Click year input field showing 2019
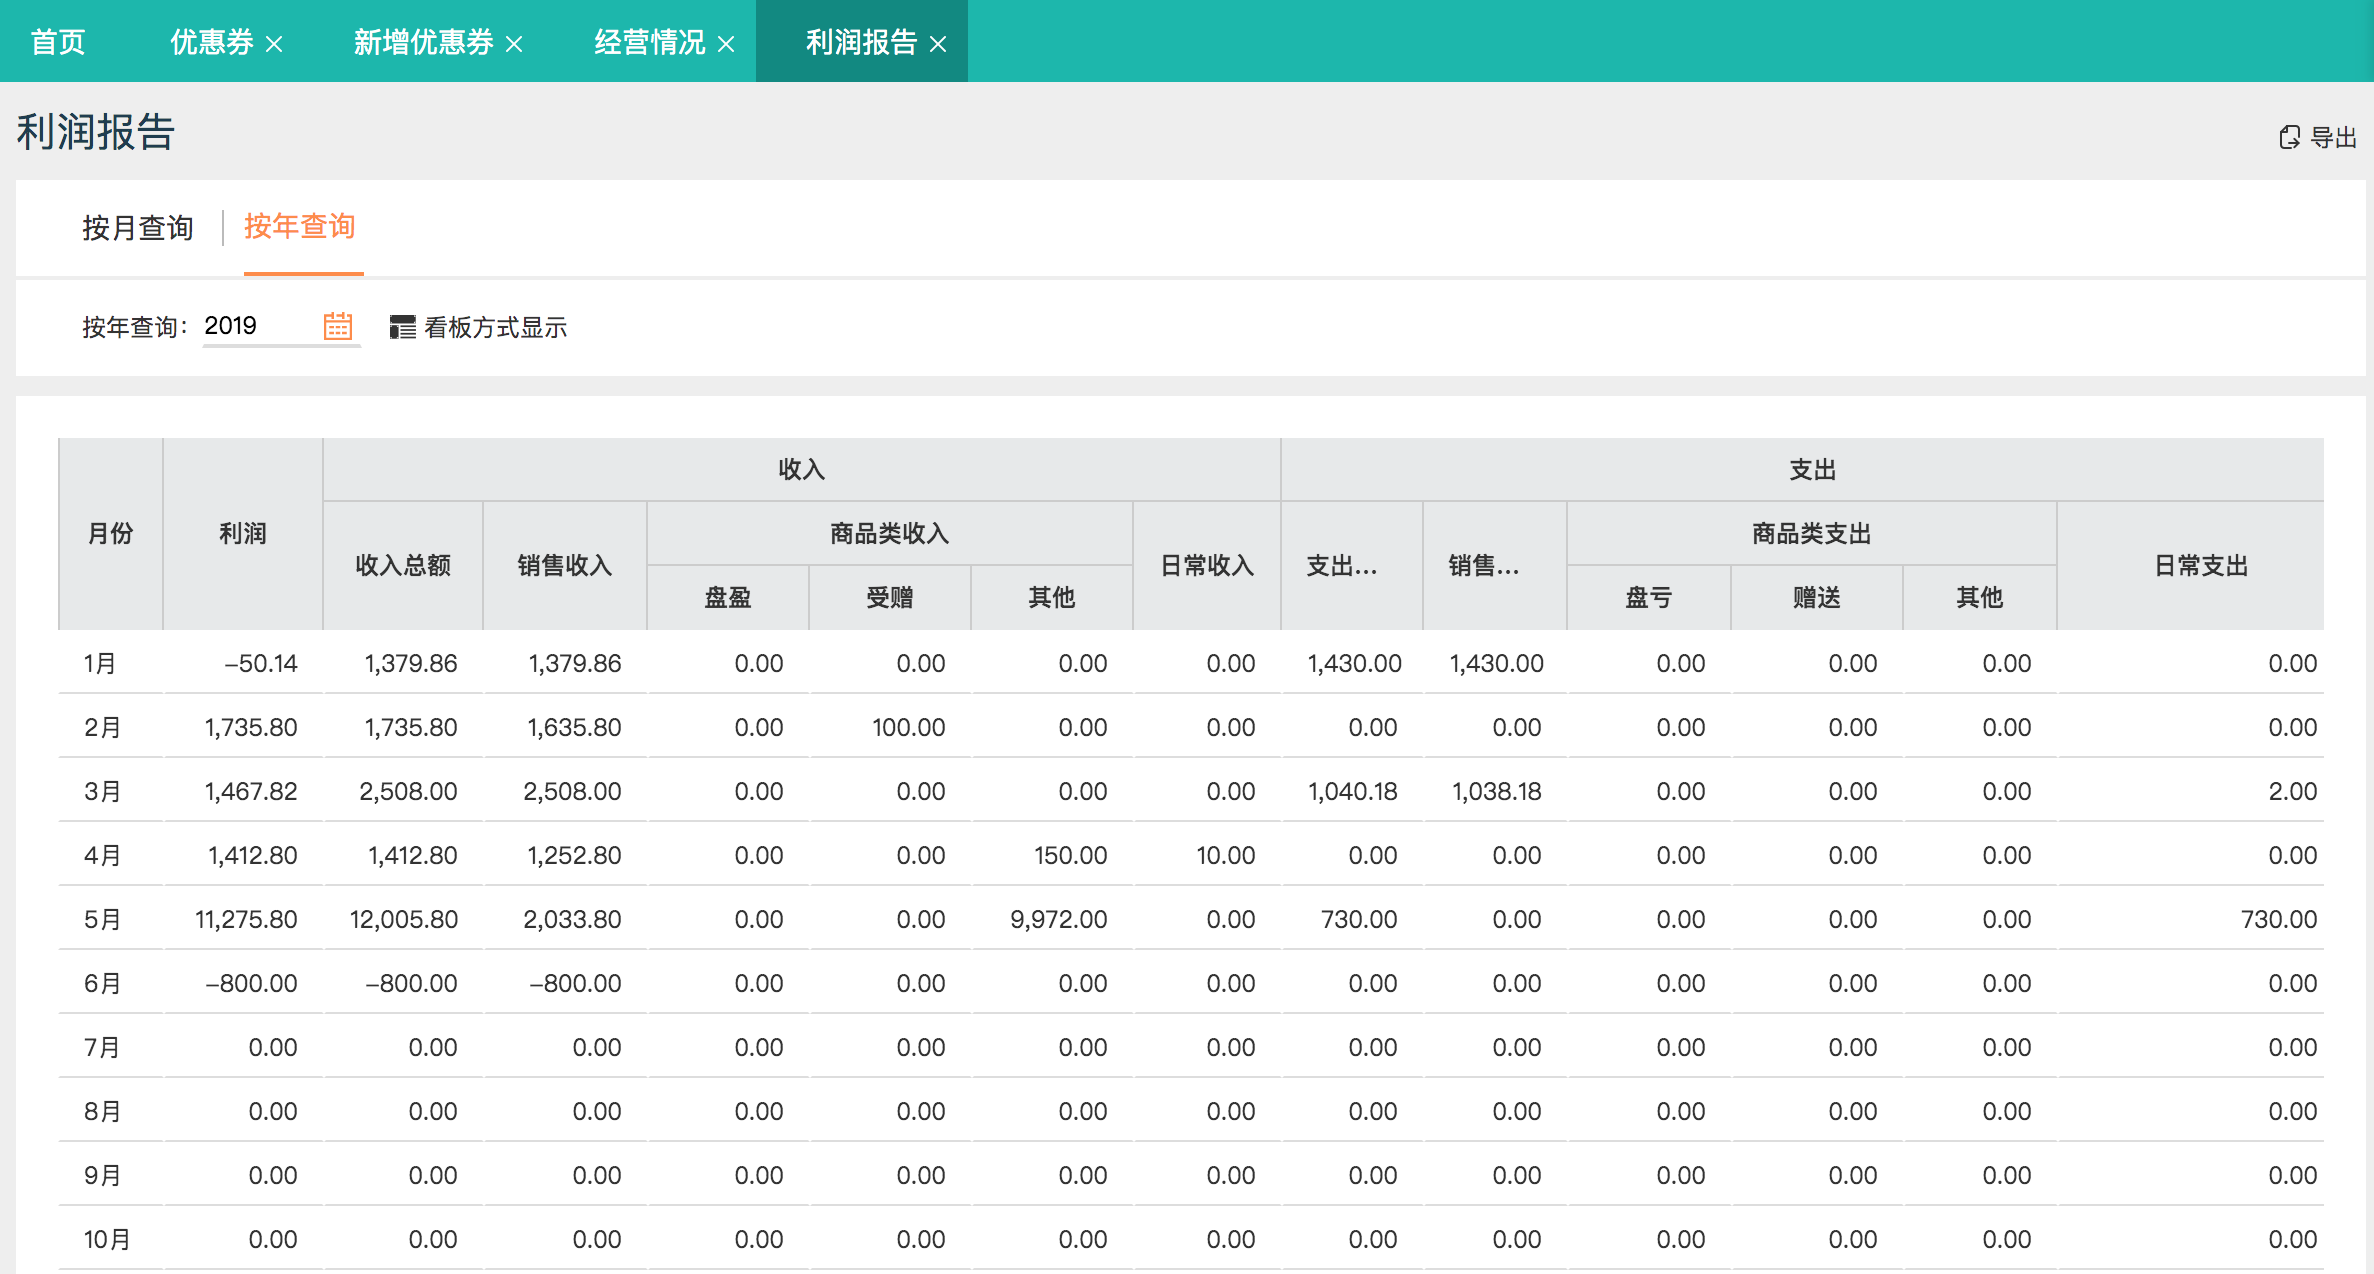The height and width of the screenshot is (1274, 2374). pyautogui.click(x=256, y=325)
